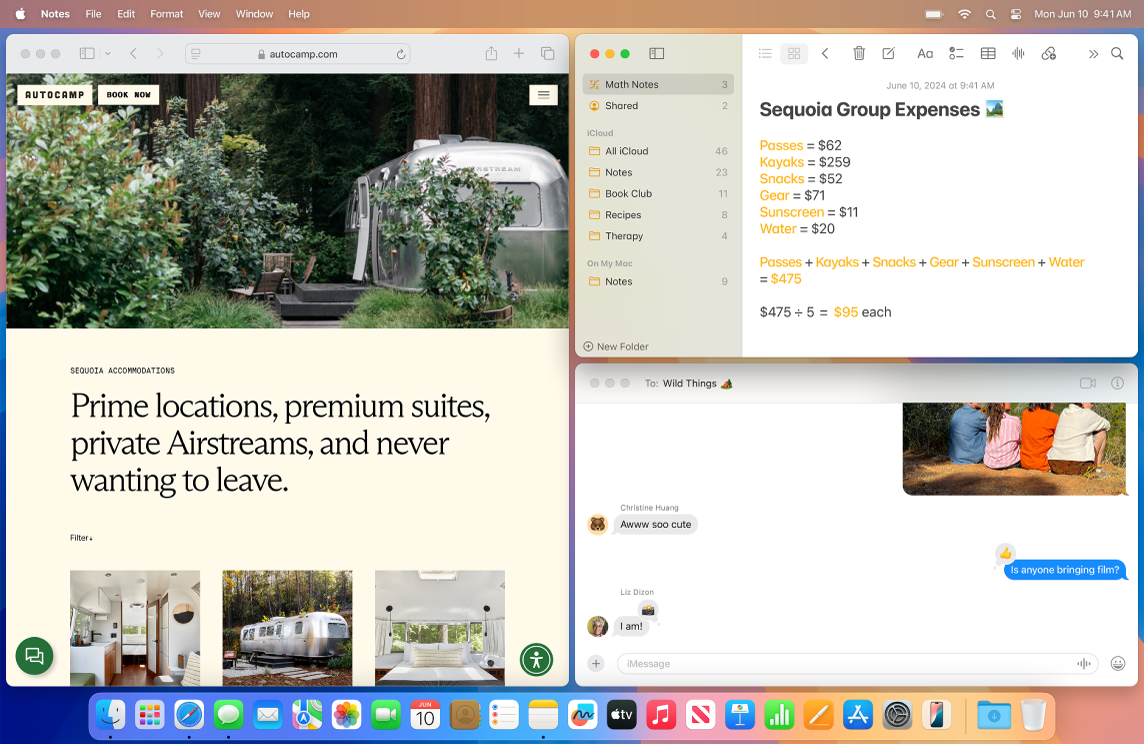
Task: Insert a checklist into the note
Action: (956, 53)
